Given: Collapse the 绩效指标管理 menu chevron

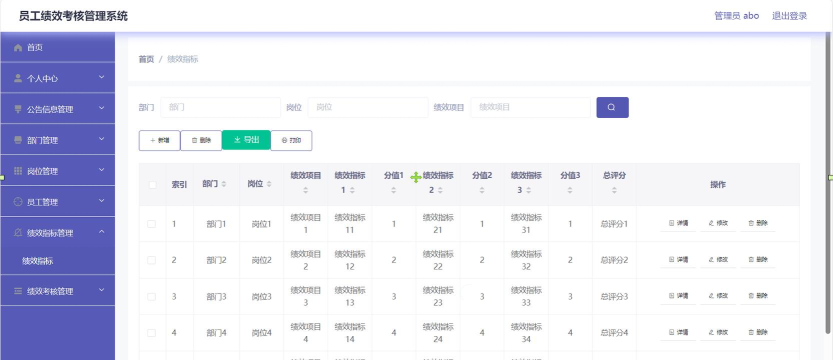Looking at the screenshot, I should click(x=102, y=232).
